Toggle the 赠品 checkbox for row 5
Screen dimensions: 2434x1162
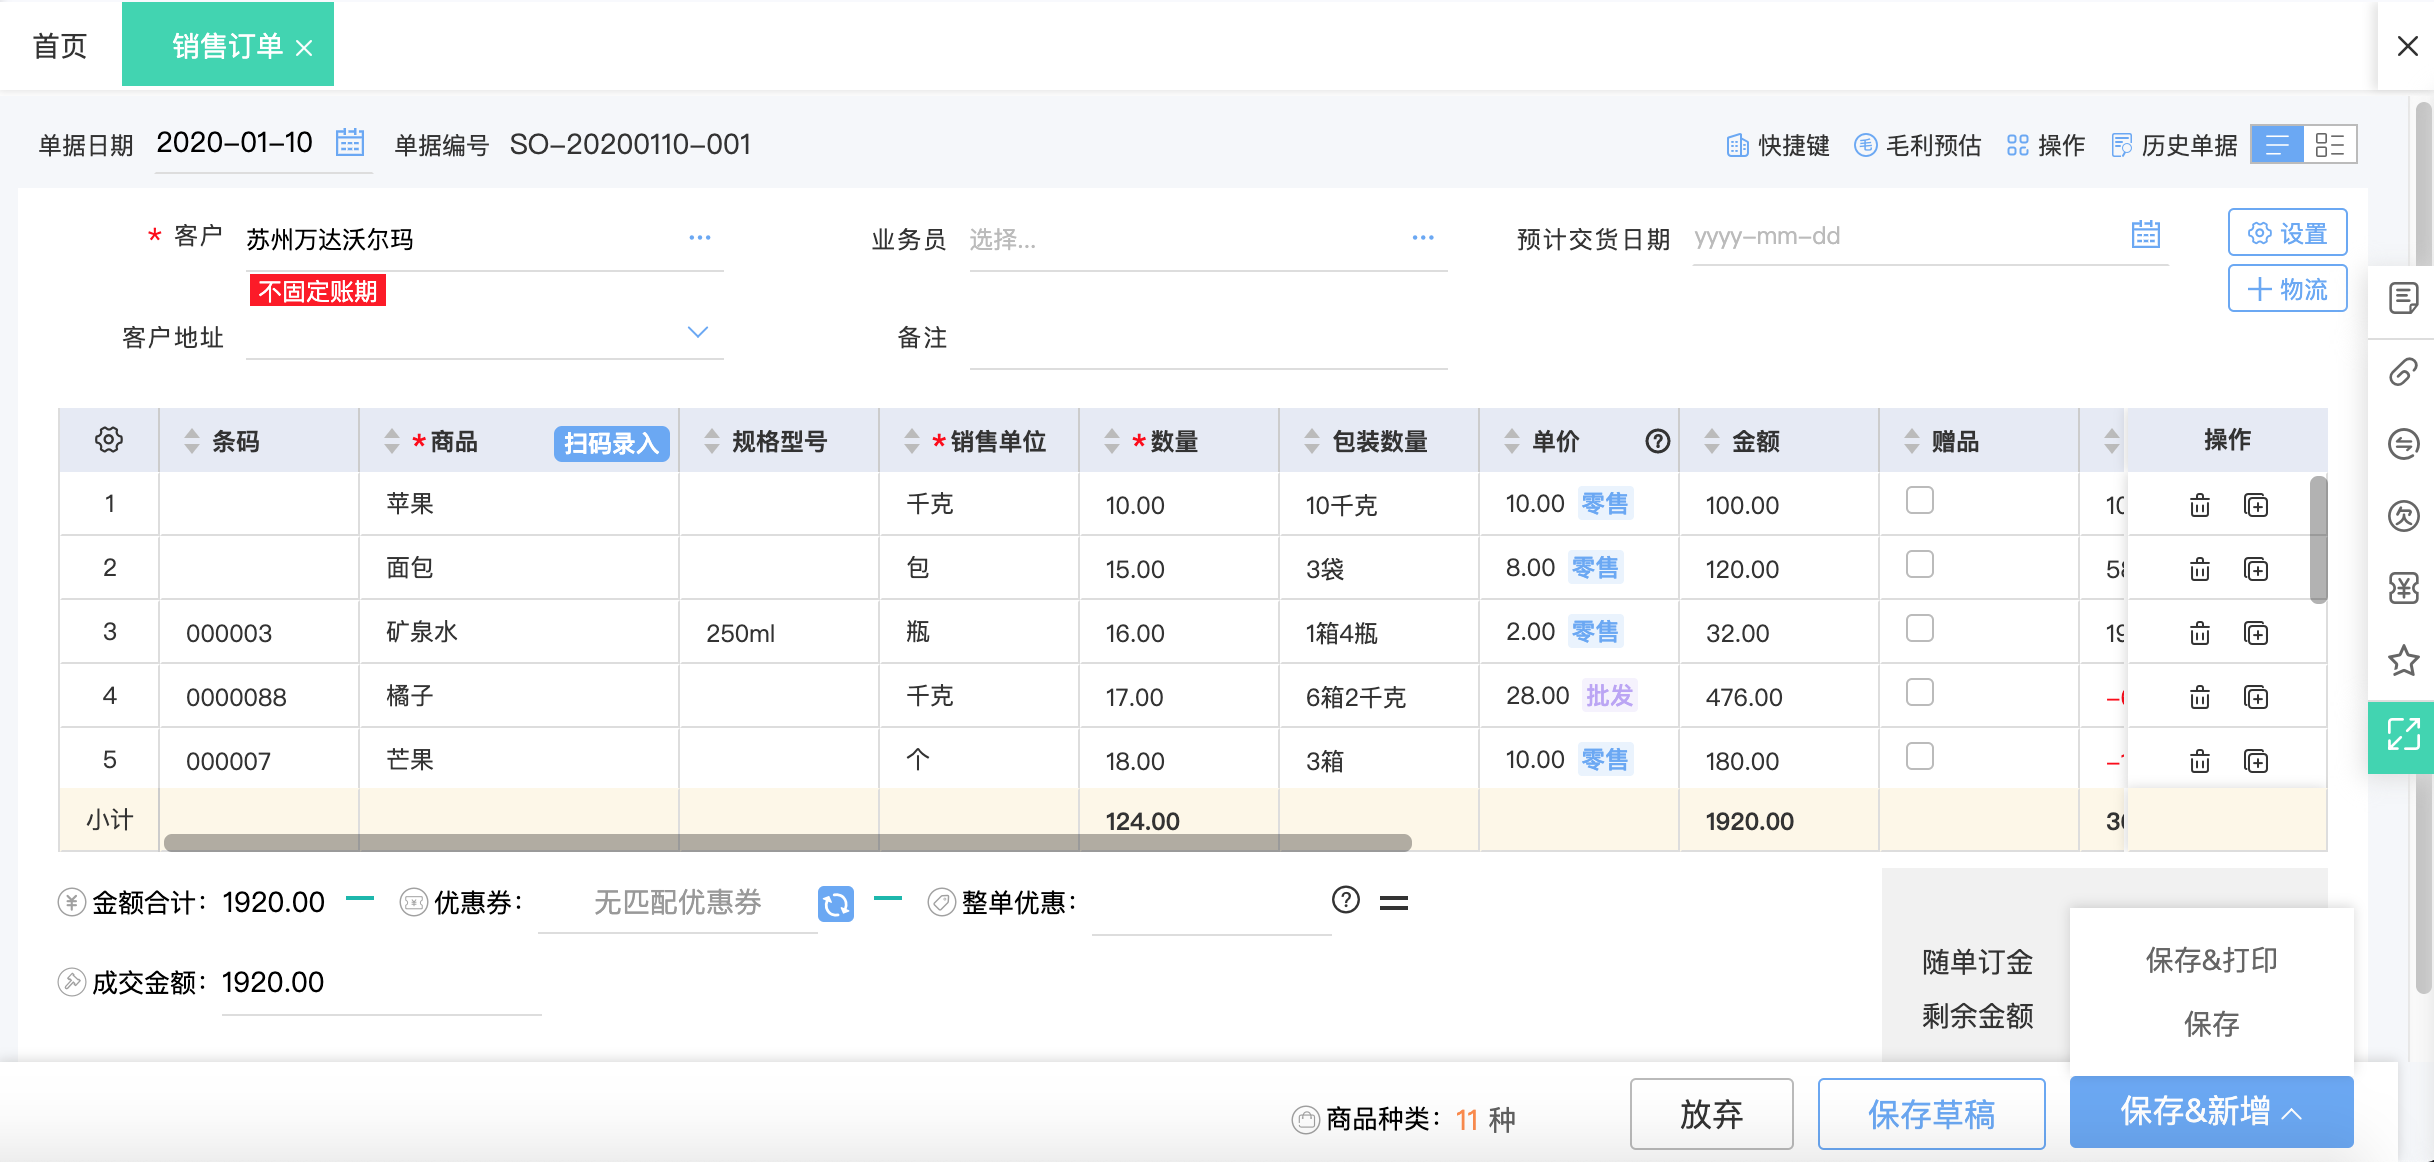(x=1920, y=759)
